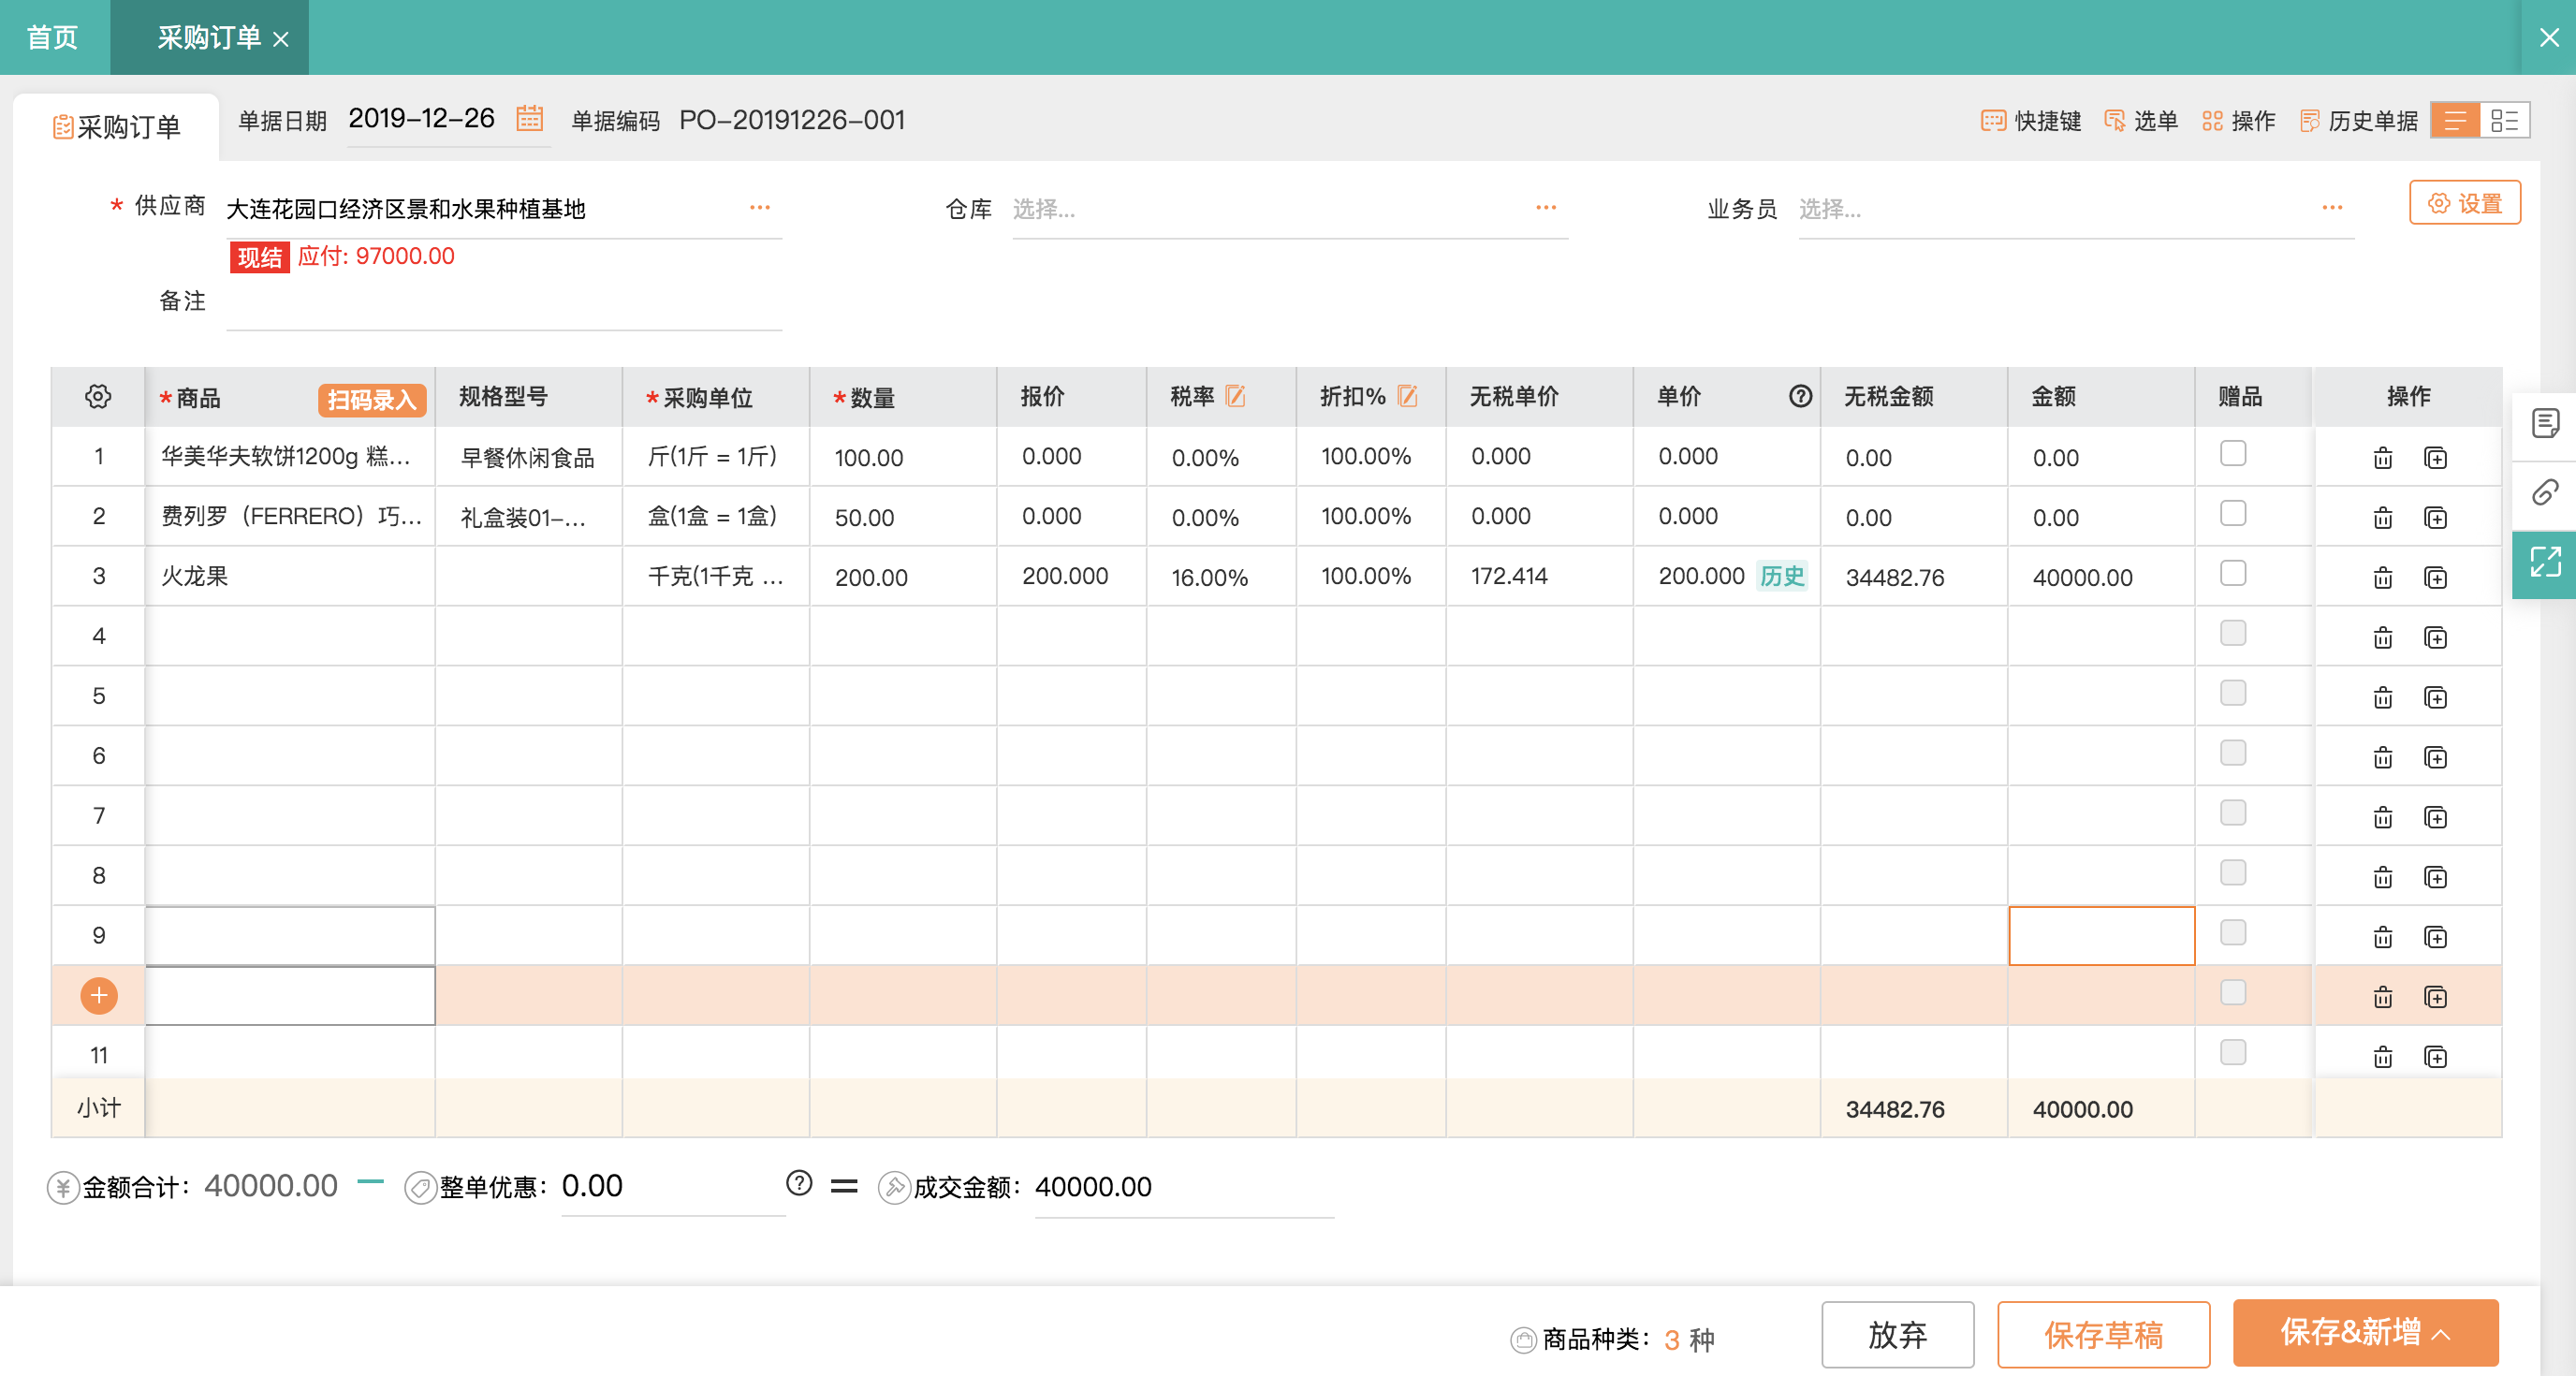Screen dimensions: 2576x1376
Task: Click the 保存草稿 save draft button
Action: pos(2099,1330)
